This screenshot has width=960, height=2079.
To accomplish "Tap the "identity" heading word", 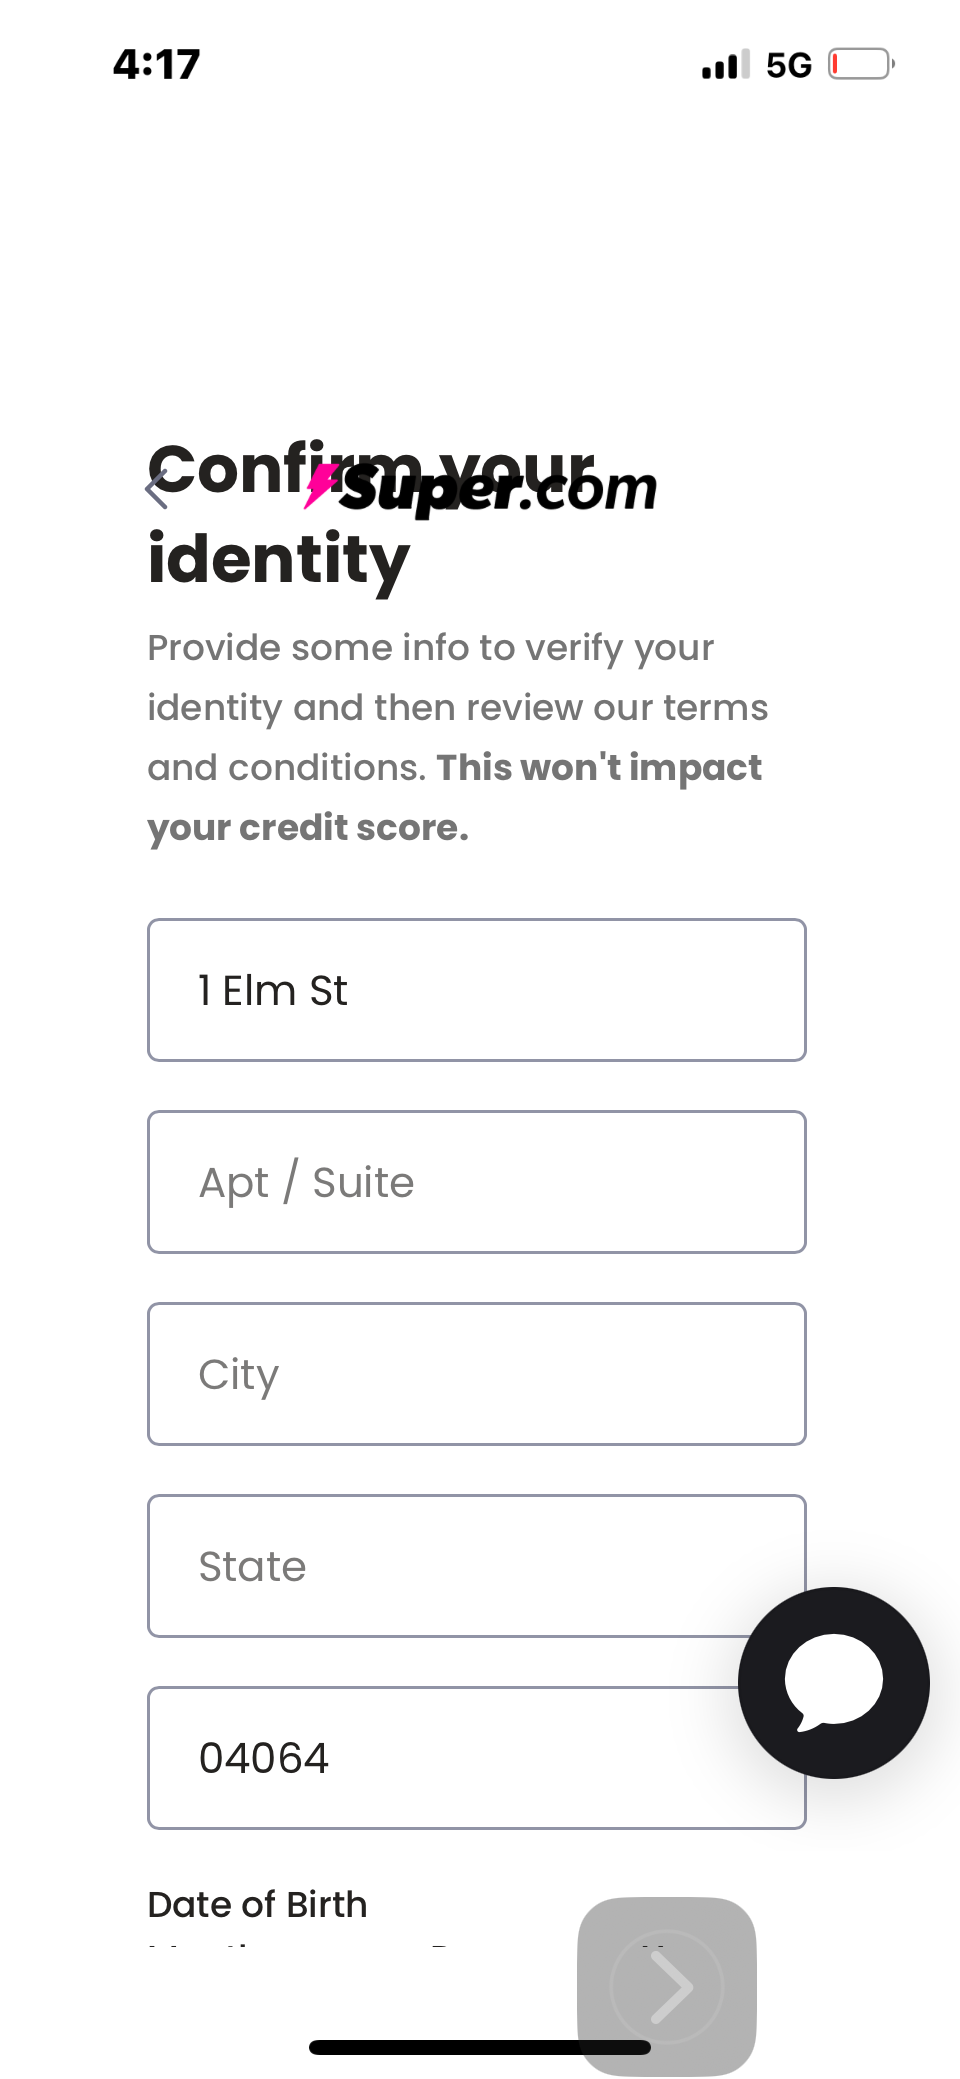I will [x=278, y=560].
